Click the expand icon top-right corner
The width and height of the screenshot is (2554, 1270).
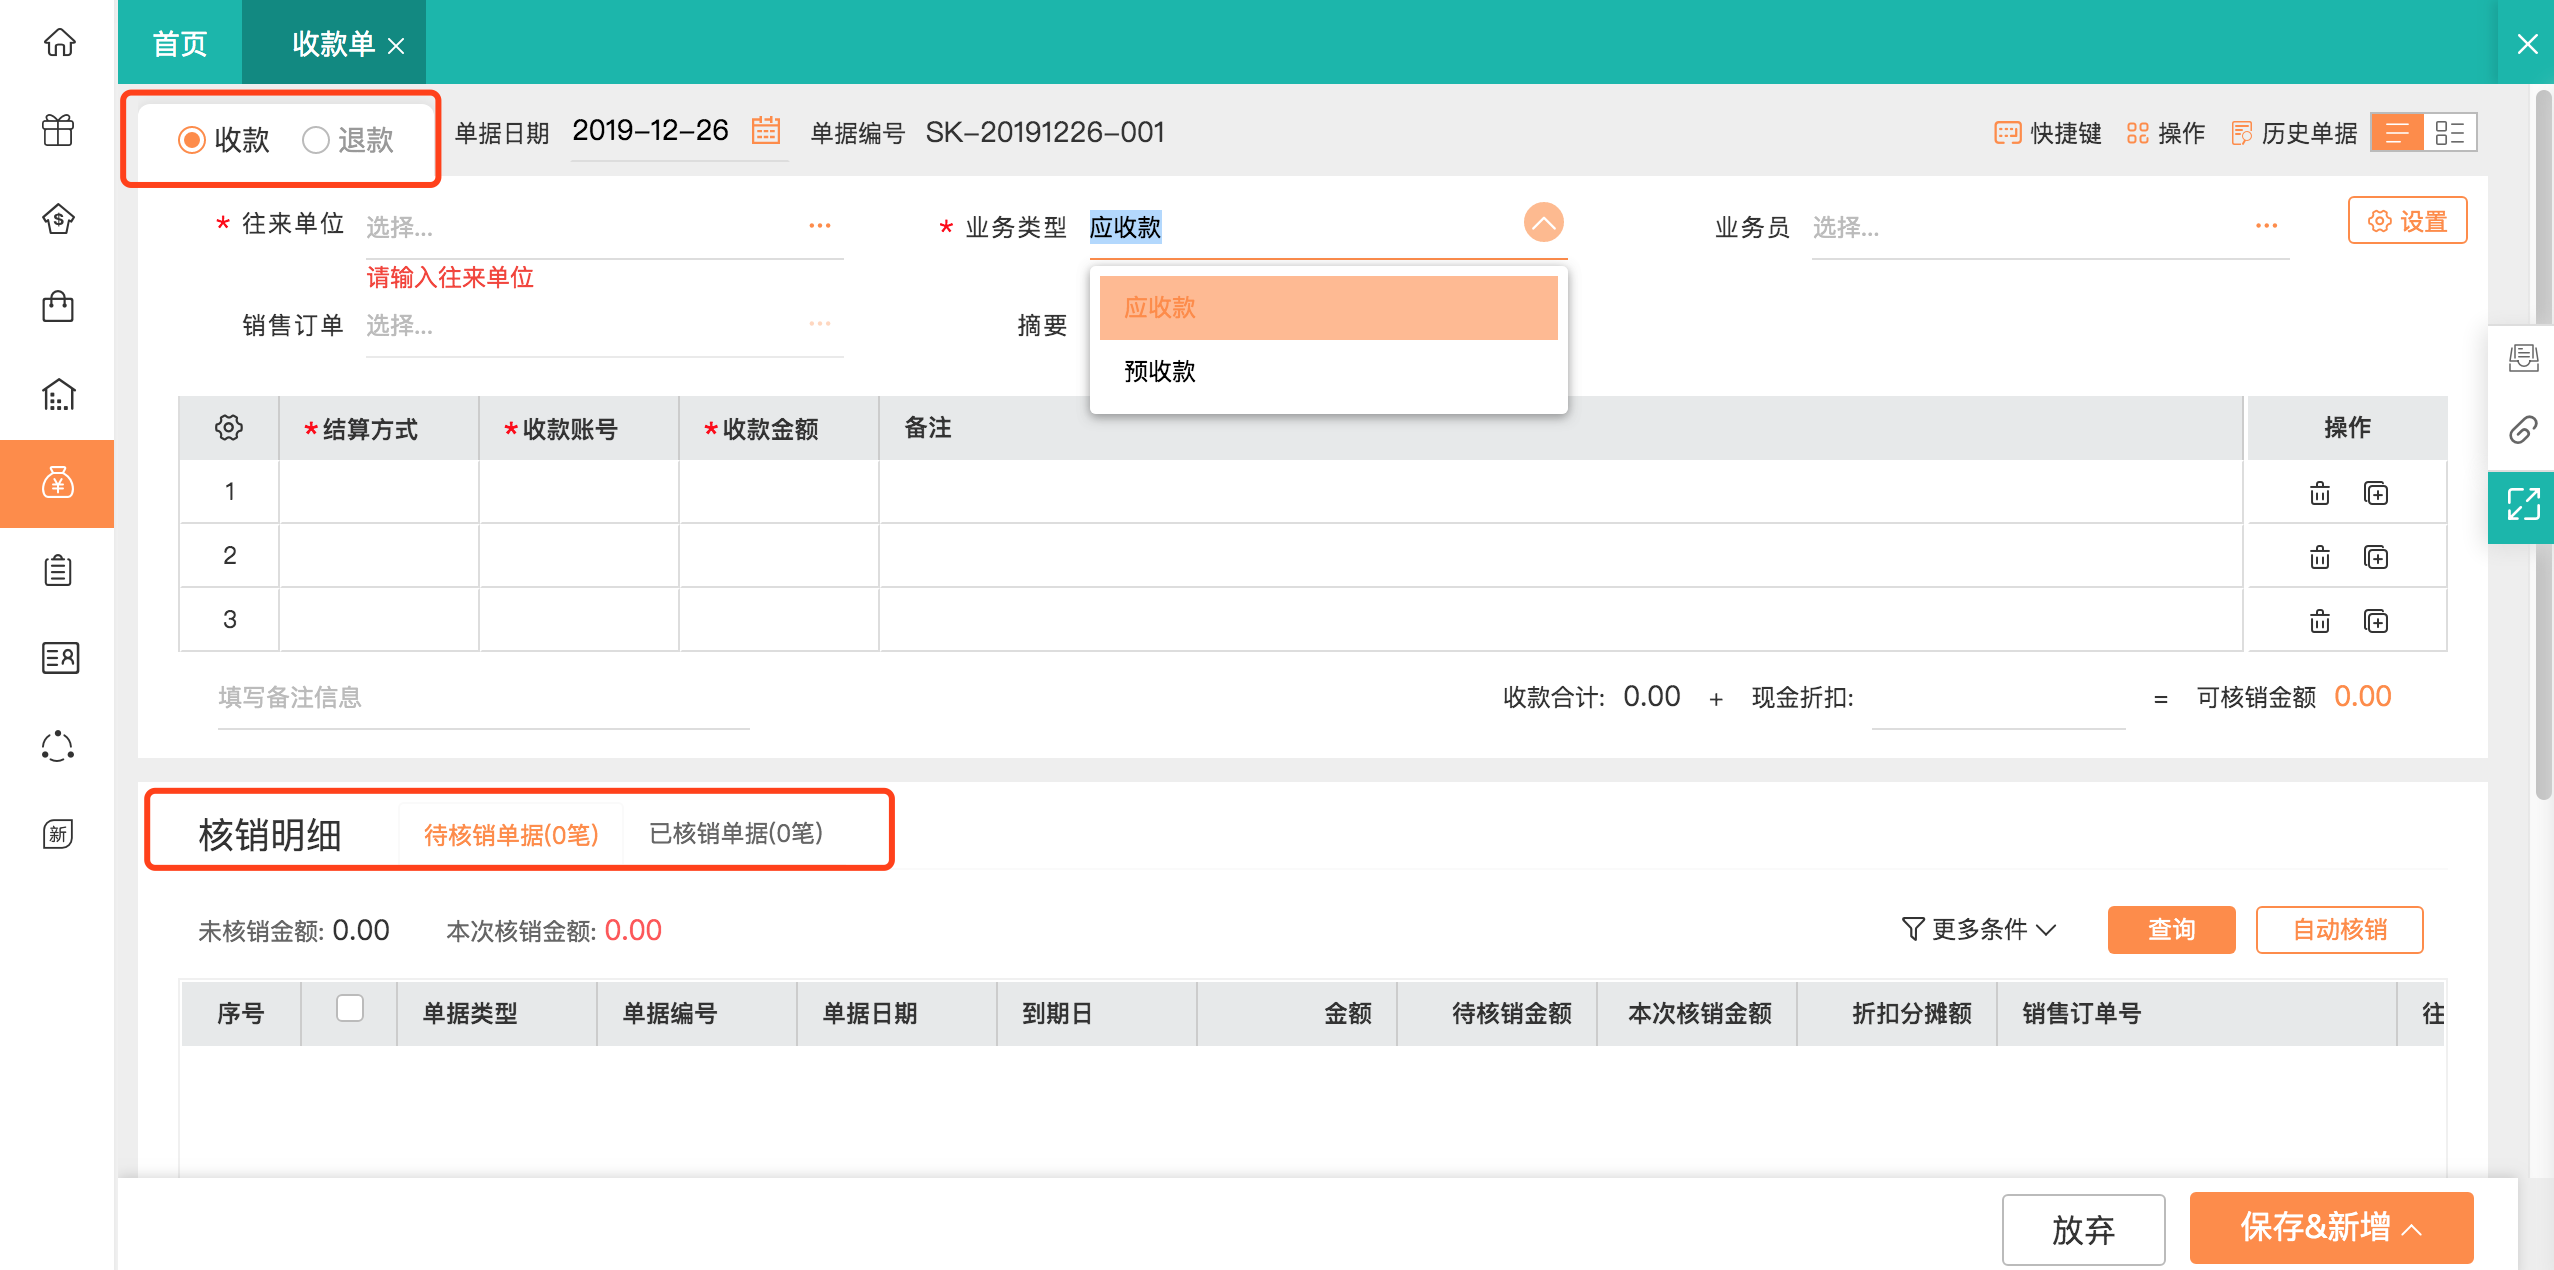[2523, 505]
